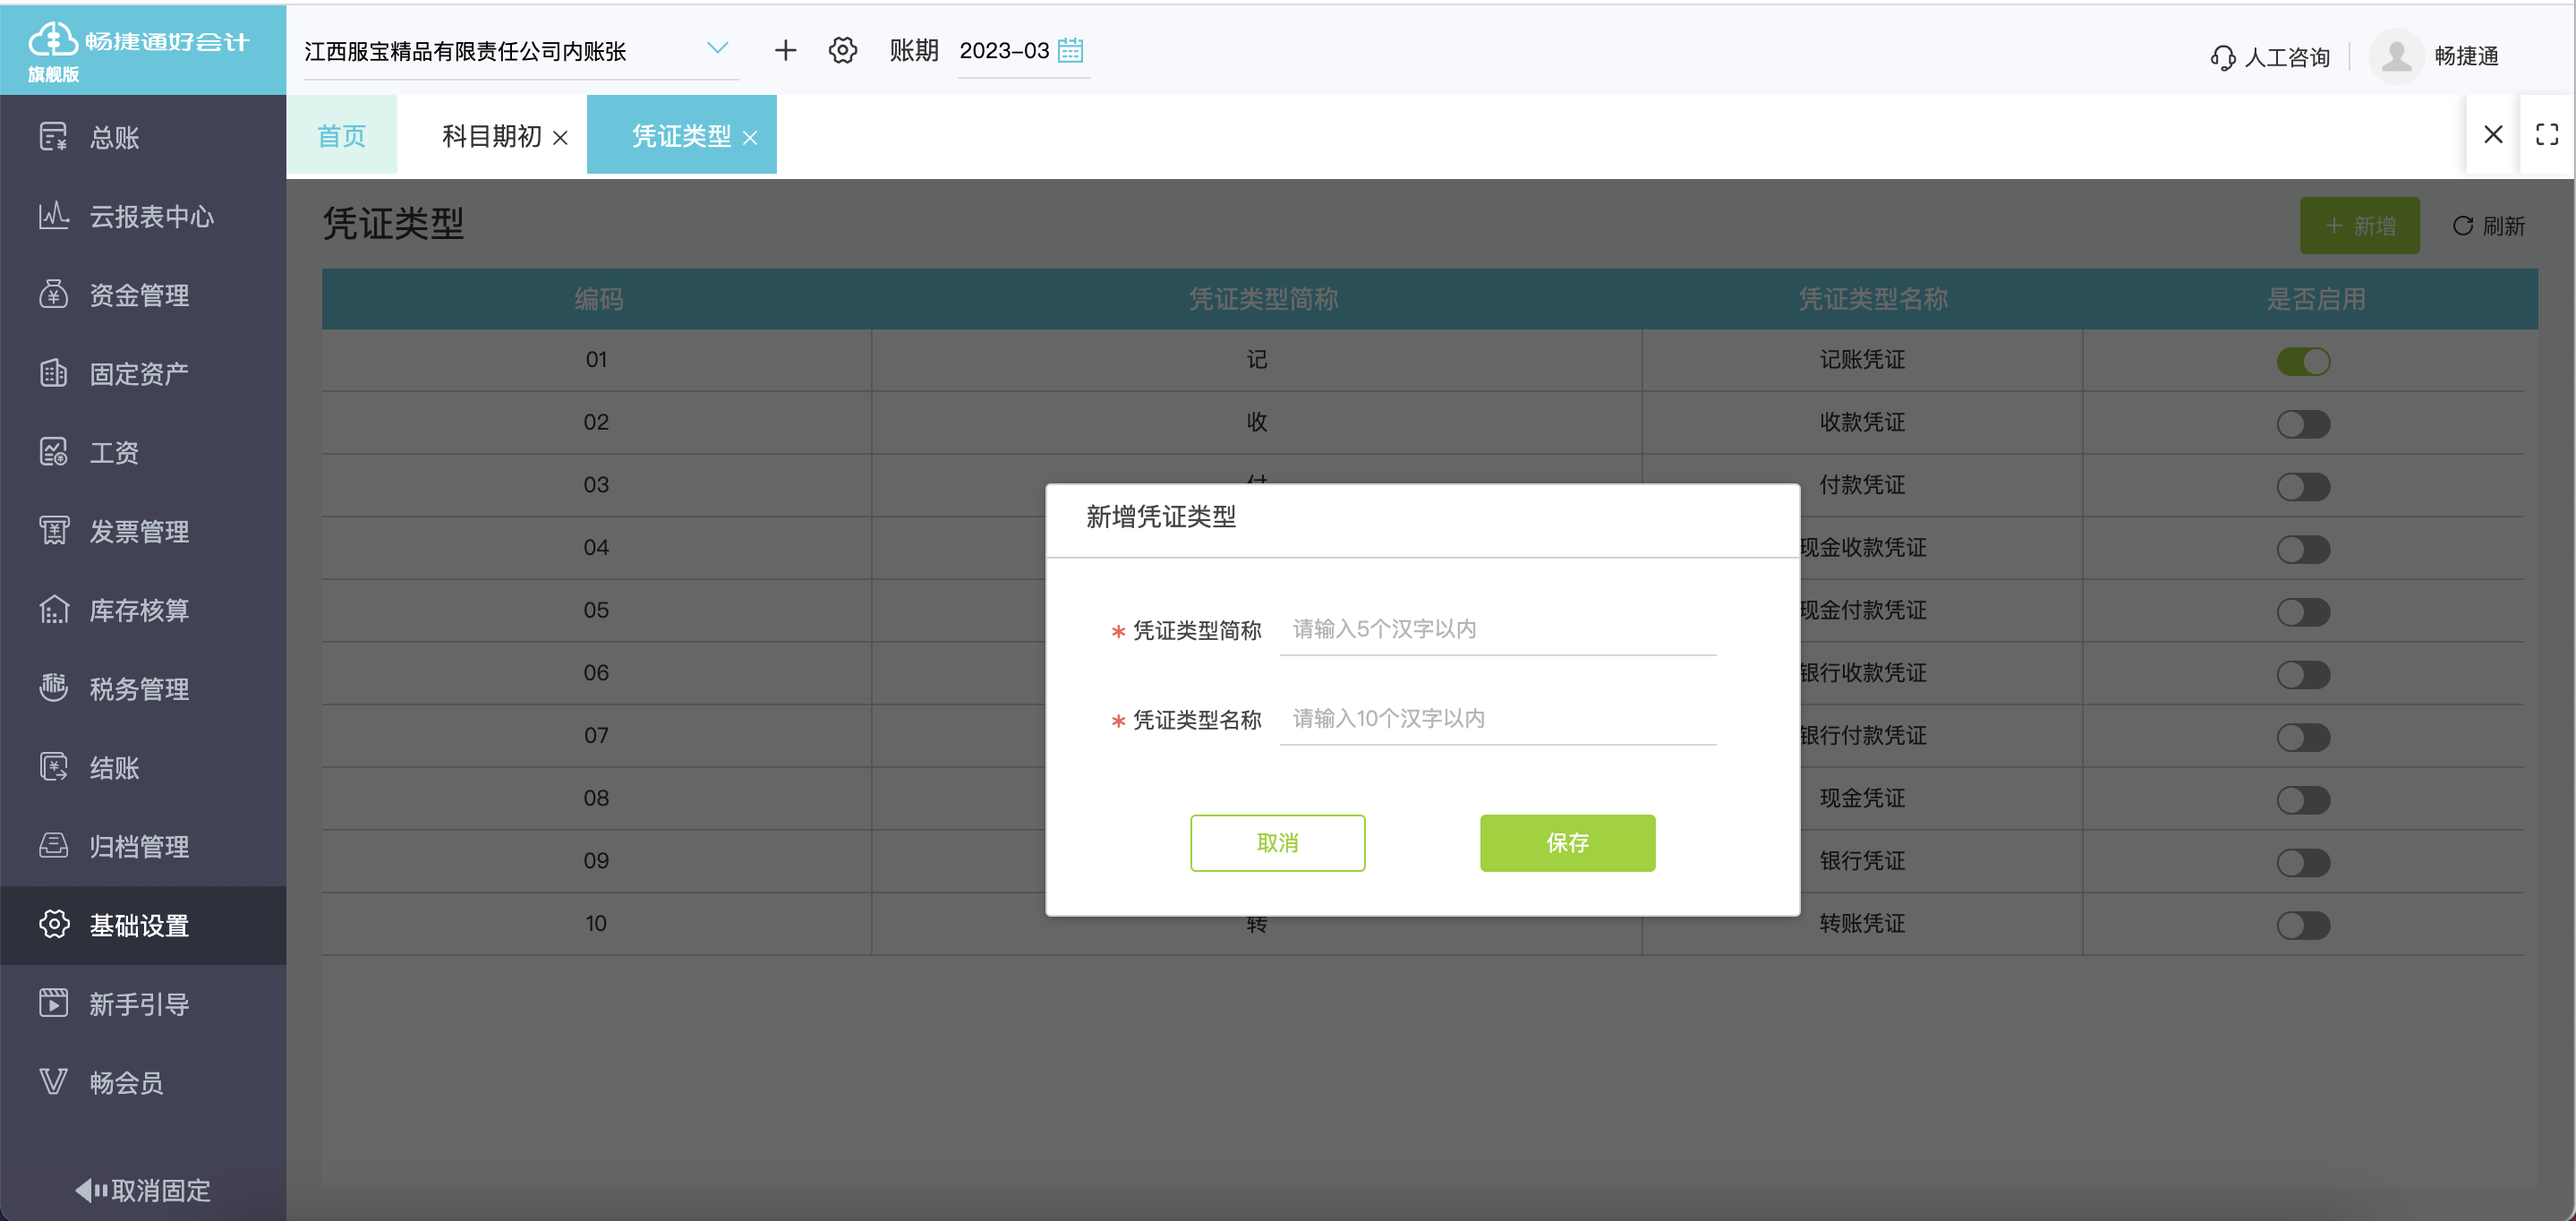2576x1221 pixels.
Task: Open 固定资产 module
Action: (140, 373)
